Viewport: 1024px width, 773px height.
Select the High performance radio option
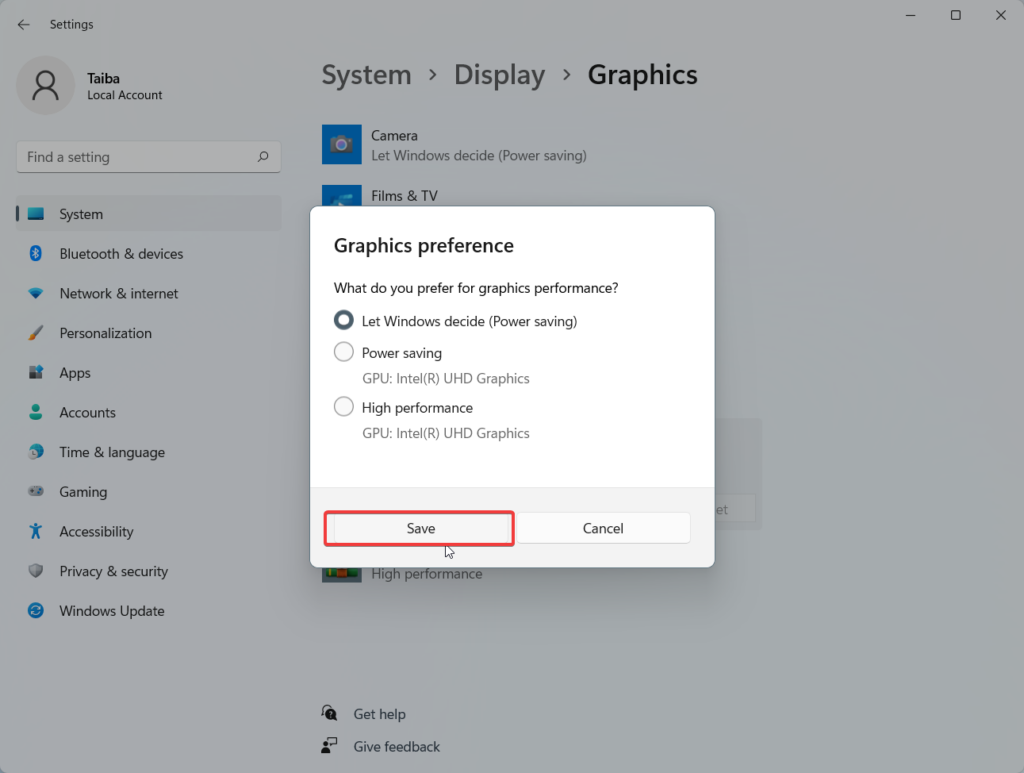click(344, 407)
